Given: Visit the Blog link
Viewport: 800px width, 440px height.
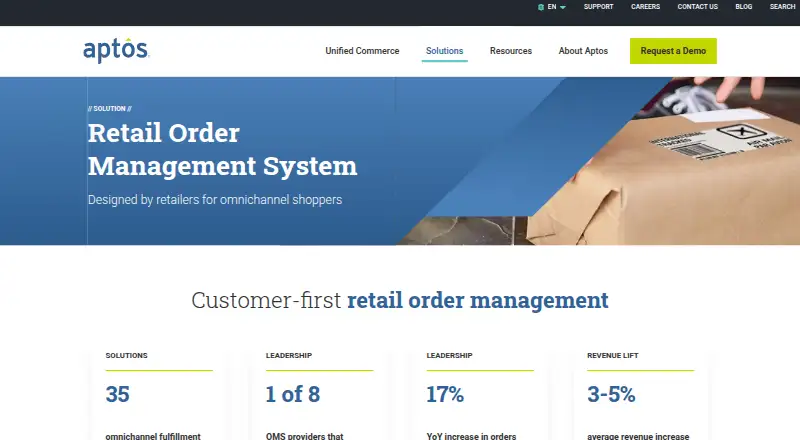Looking at the screenshot, I should [743, 7].
